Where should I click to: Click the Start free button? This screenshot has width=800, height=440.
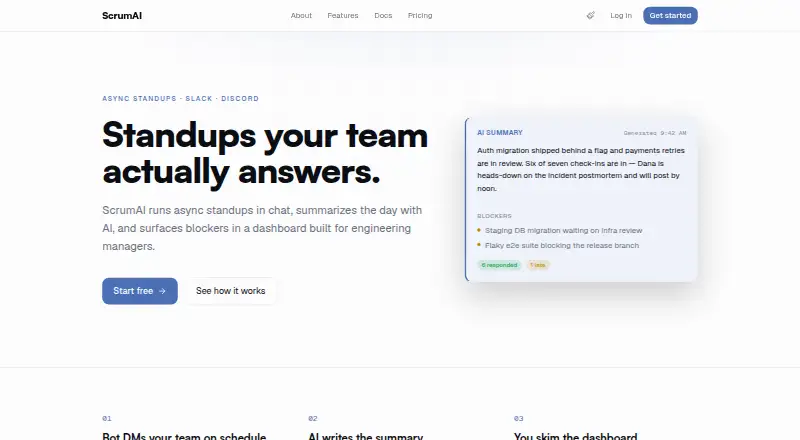(x=140, y=291)
